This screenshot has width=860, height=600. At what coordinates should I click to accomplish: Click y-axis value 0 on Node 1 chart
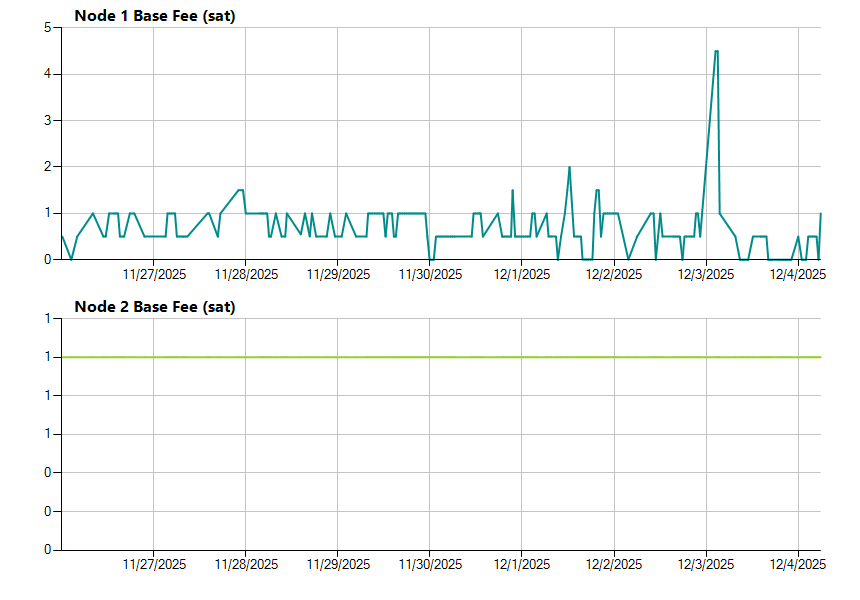[x=47, y=259]
